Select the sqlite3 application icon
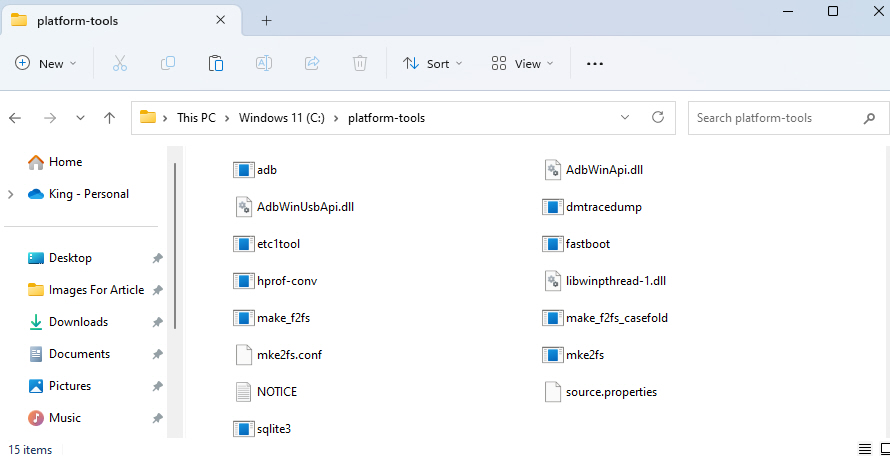 244,429
